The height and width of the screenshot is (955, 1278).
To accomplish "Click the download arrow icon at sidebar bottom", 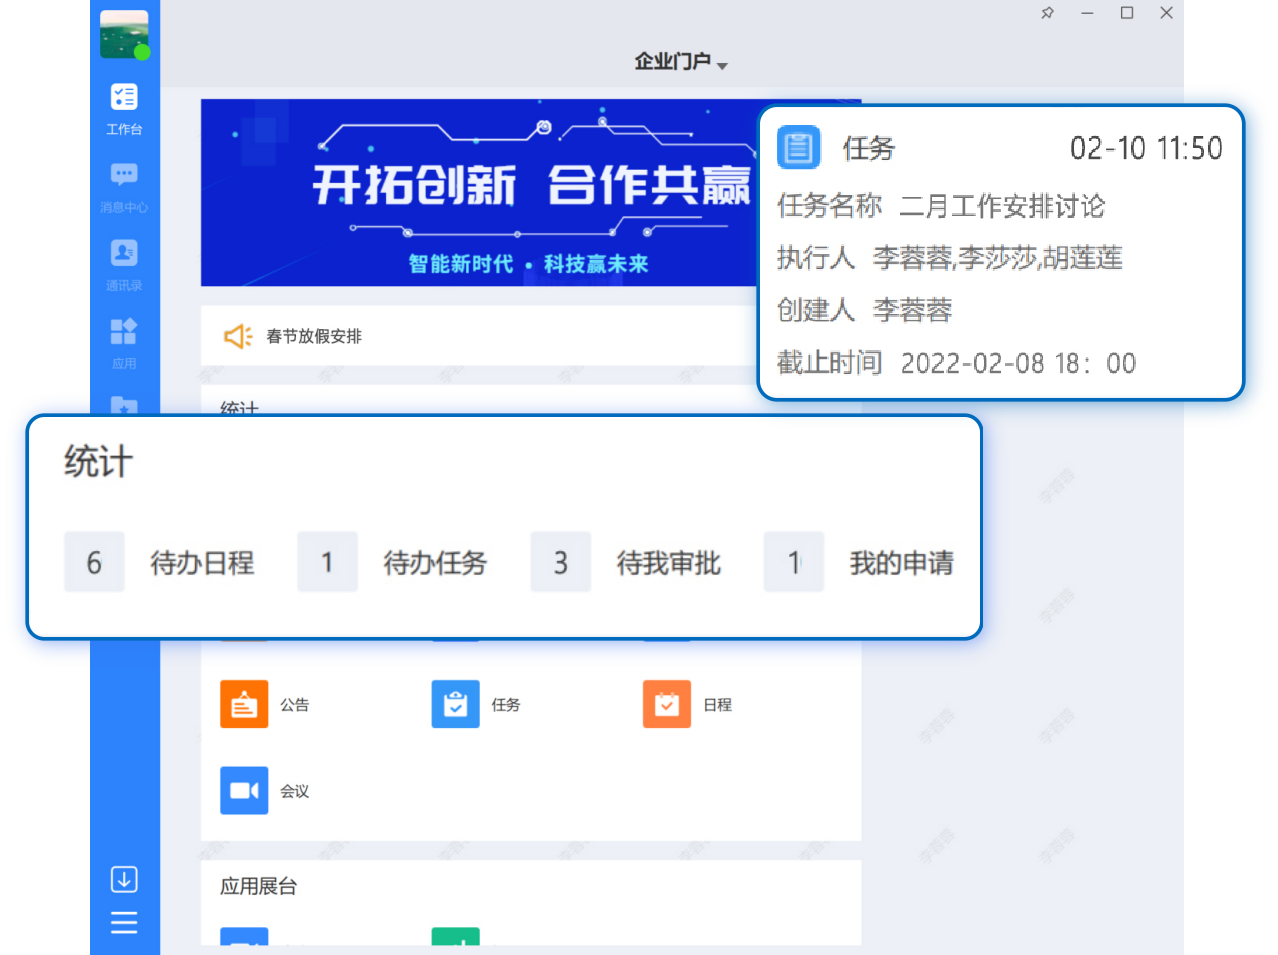I will click(x=124, y=880).
